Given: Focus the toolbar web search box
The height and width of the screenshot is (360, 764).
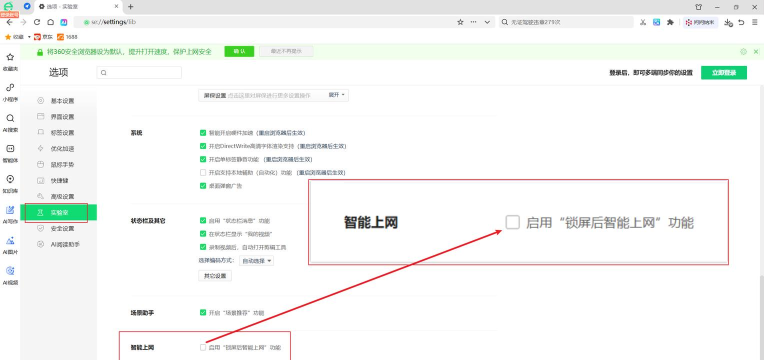Looking at the screenshot, I should coord(566,22).
